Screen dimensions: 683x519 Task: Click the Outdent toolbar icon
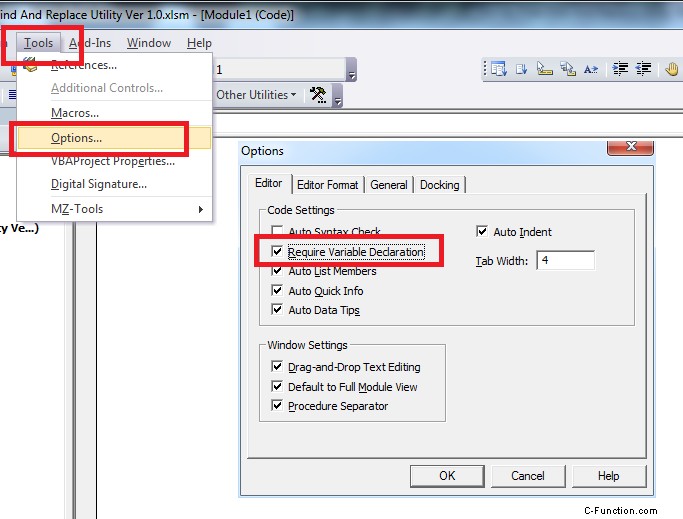coord(645,69)
